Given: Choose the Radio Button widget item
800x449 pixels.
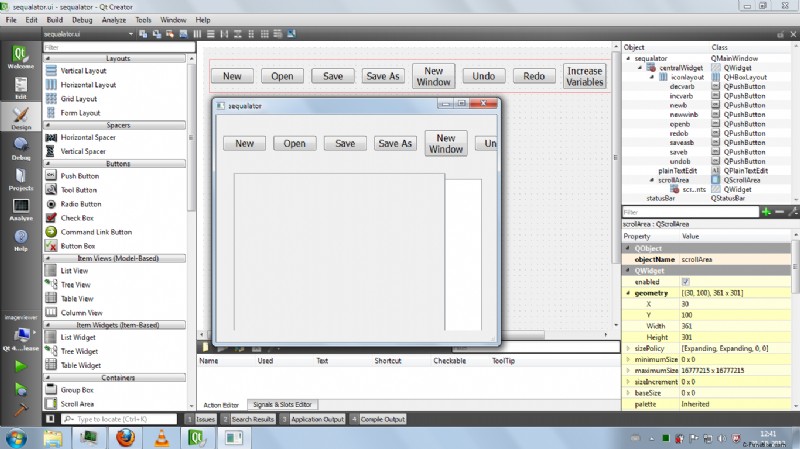Looking at the screenshot, I should point(80,204).
